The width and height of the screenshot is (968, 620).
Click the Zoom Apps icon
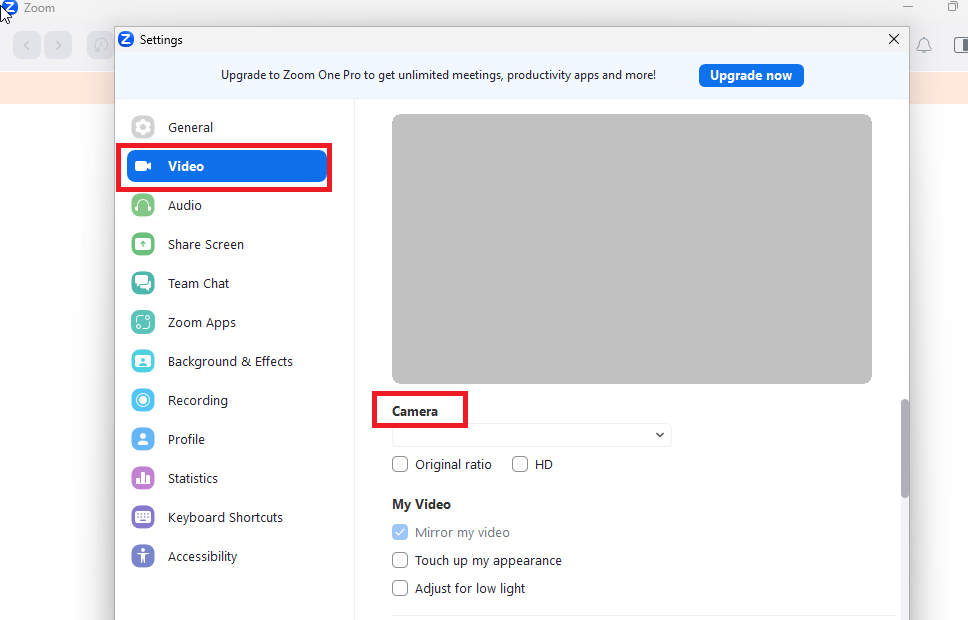(143, 322)
